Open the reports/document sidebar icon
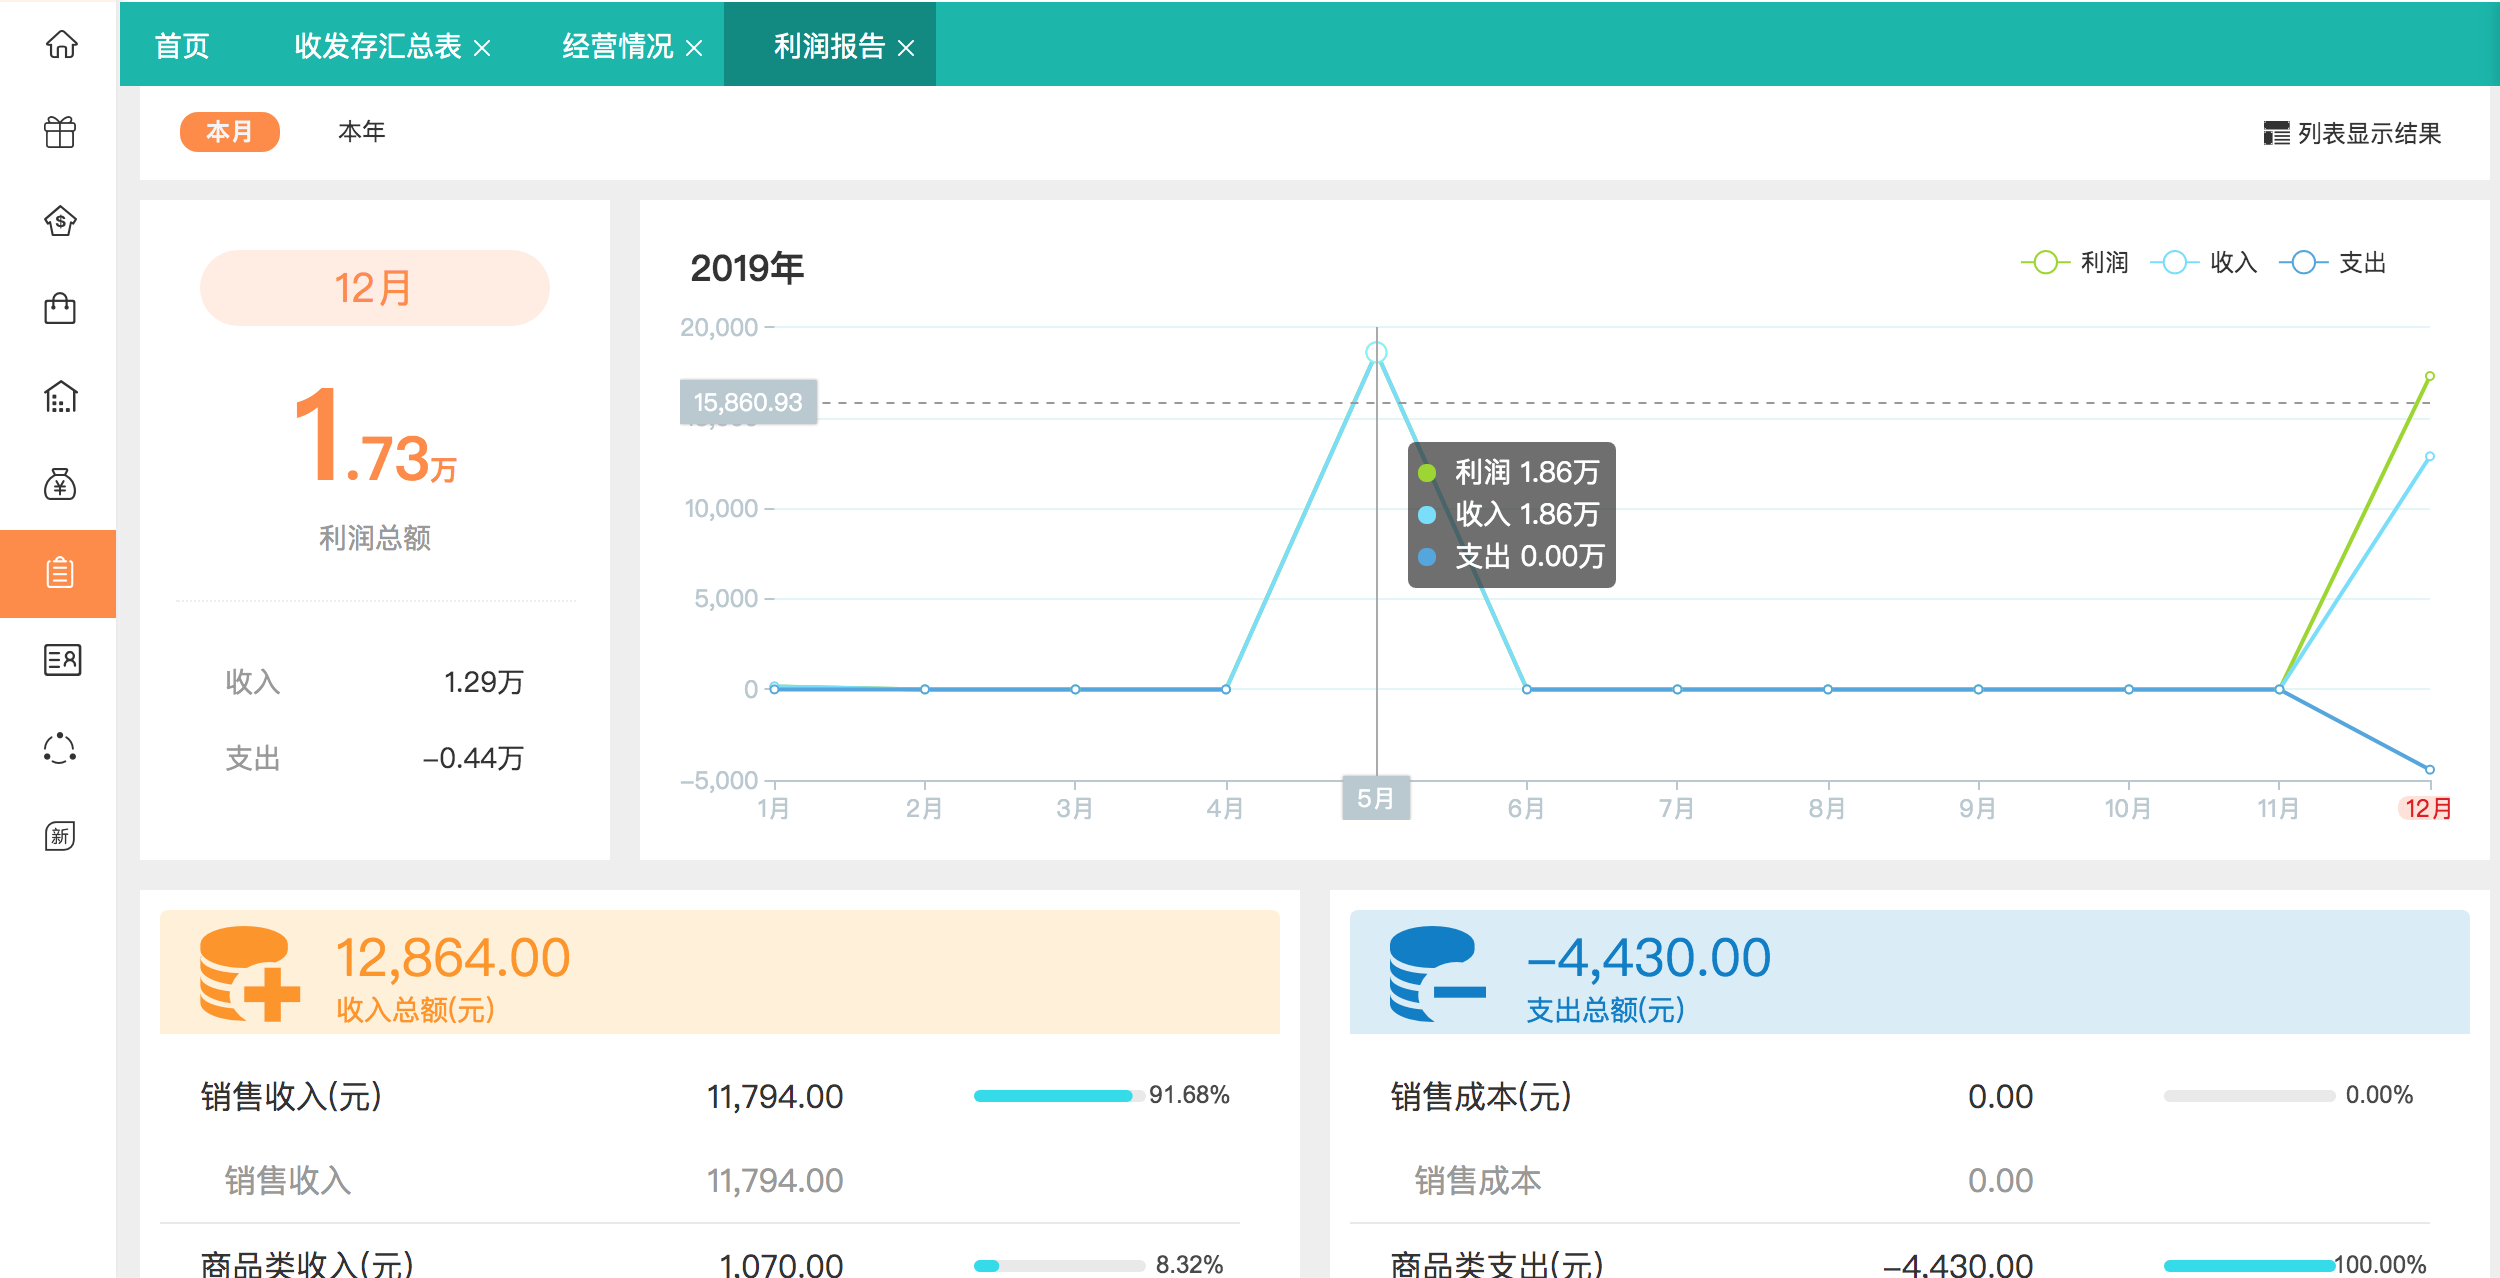Image resolution: width=2500 pixels, height=1278 pixels. click(x=62, y=572)
